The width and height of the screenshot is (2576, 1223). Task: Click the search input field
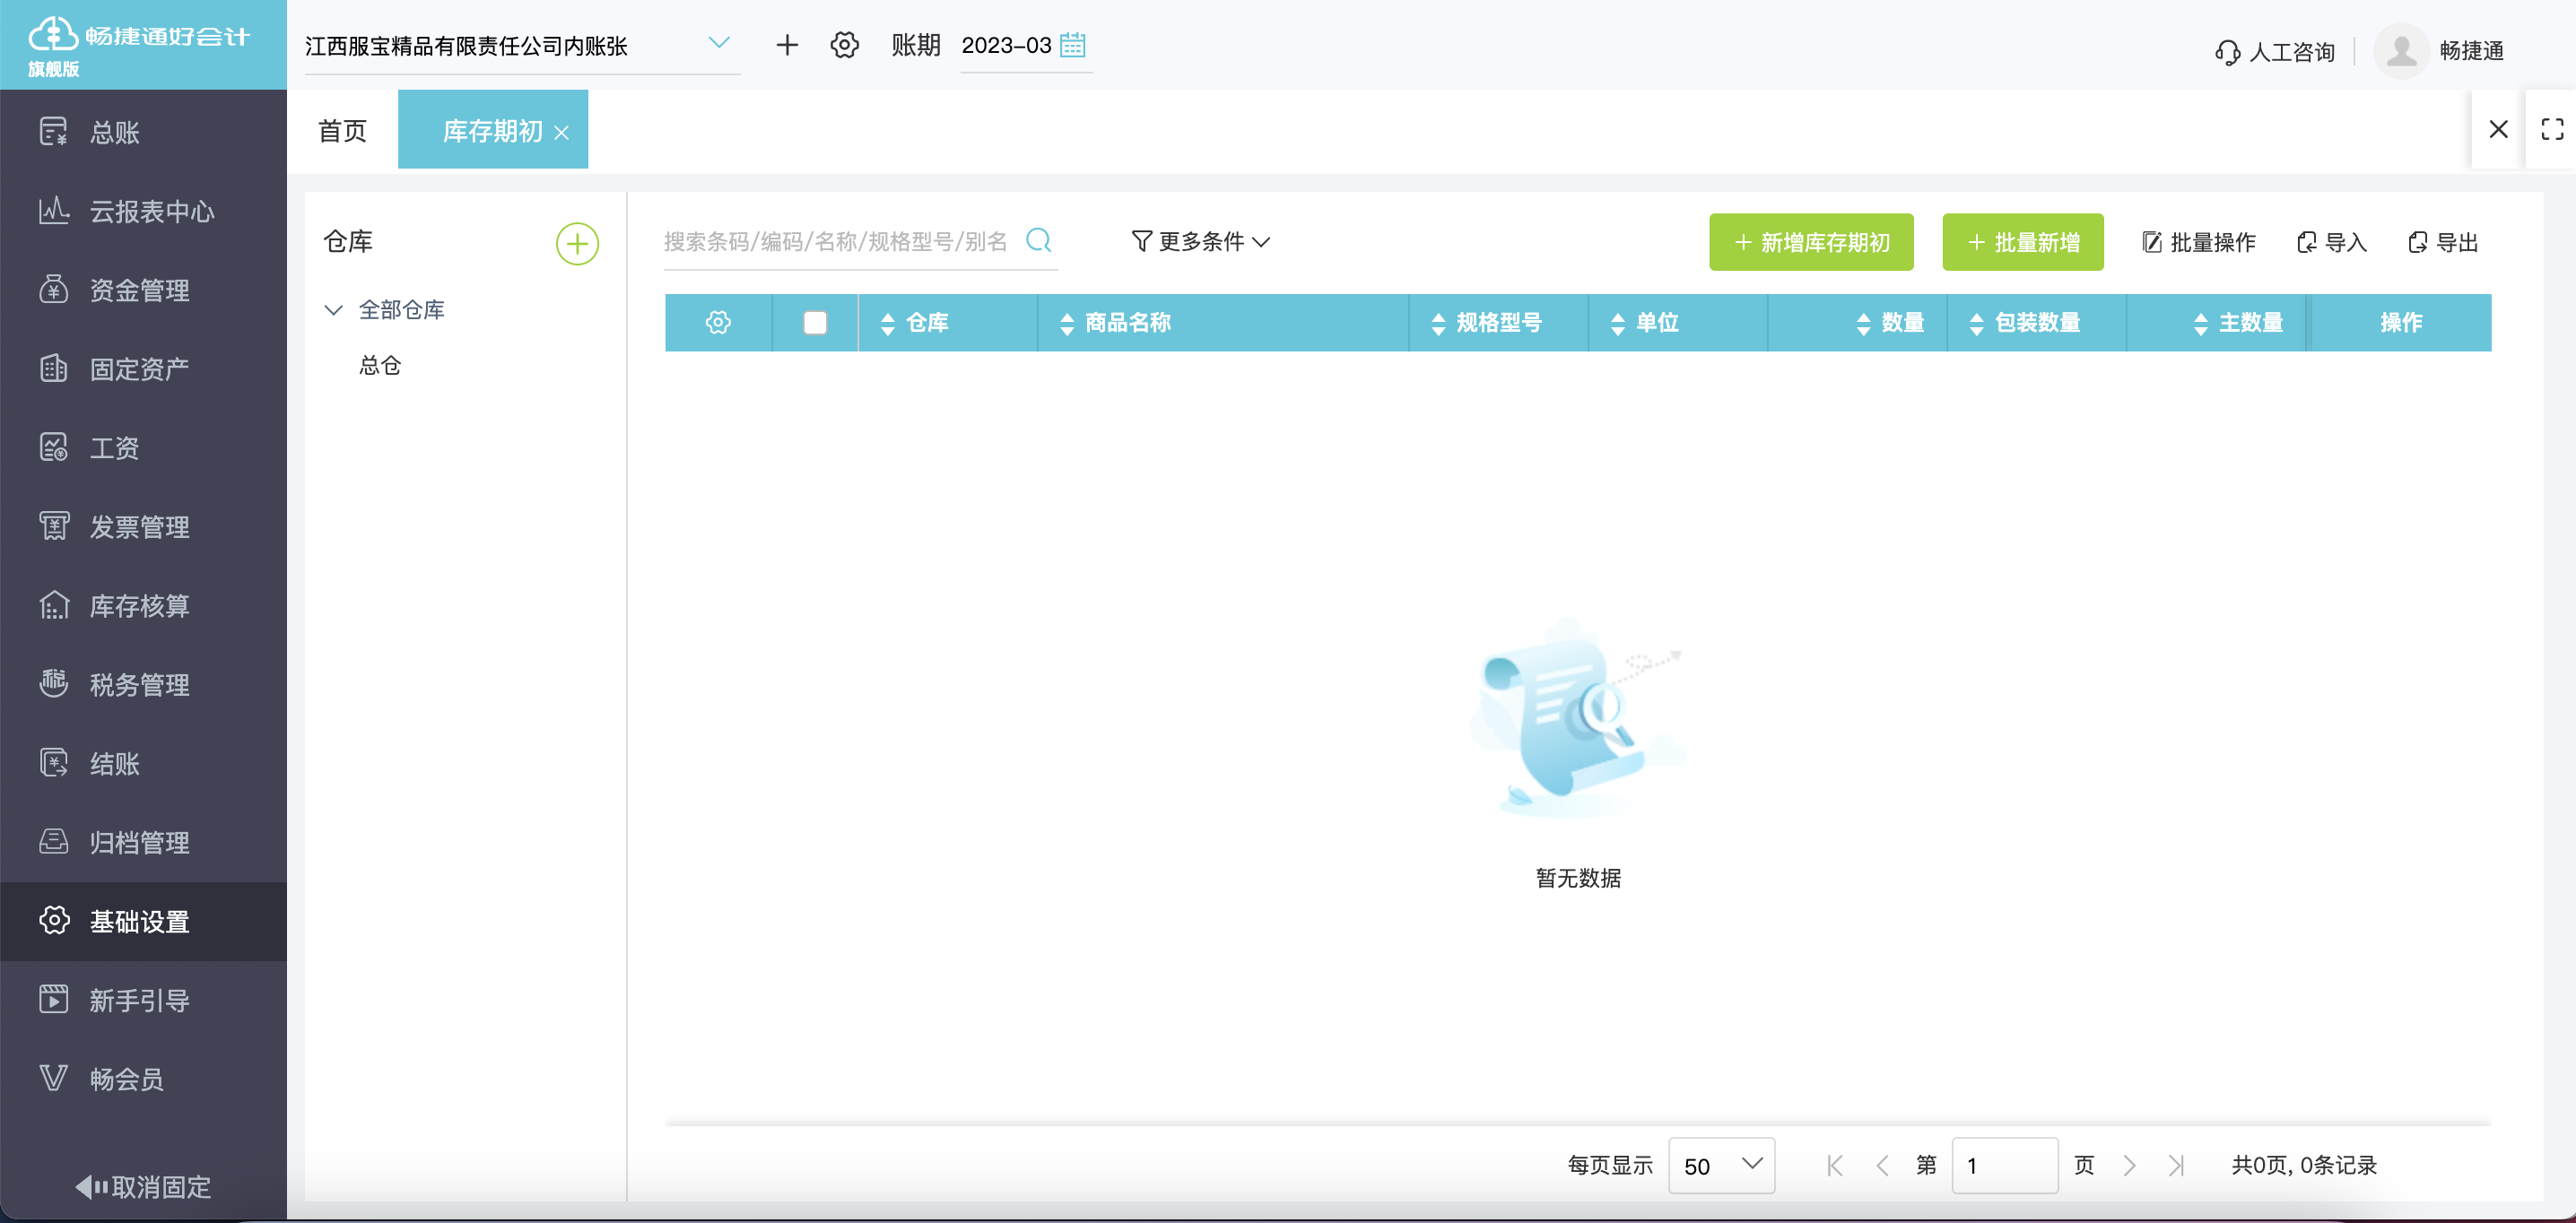pos(838,241)
